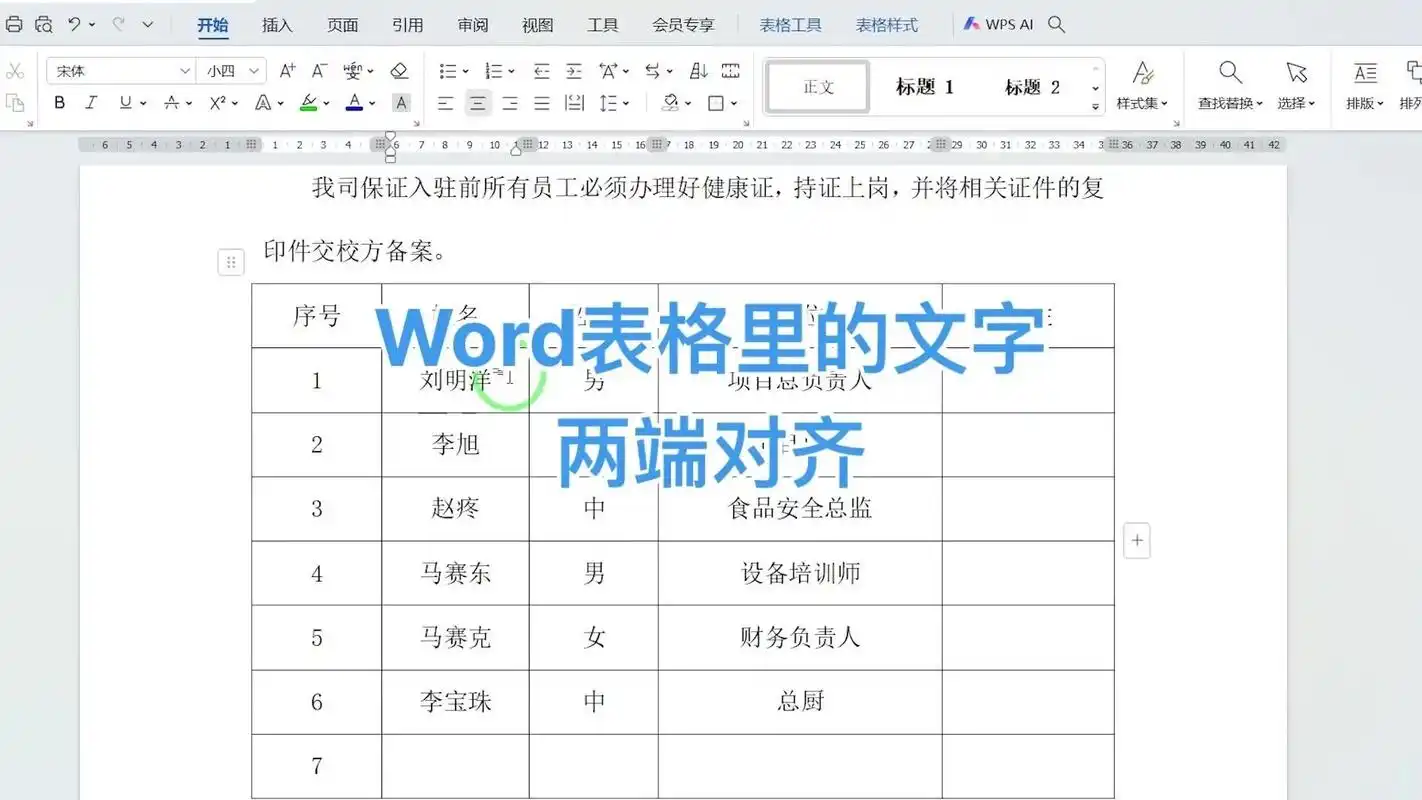
Task: Click the search magnifier beside WPS AI
Action: pyautogui.click(x=1056, y=24)
